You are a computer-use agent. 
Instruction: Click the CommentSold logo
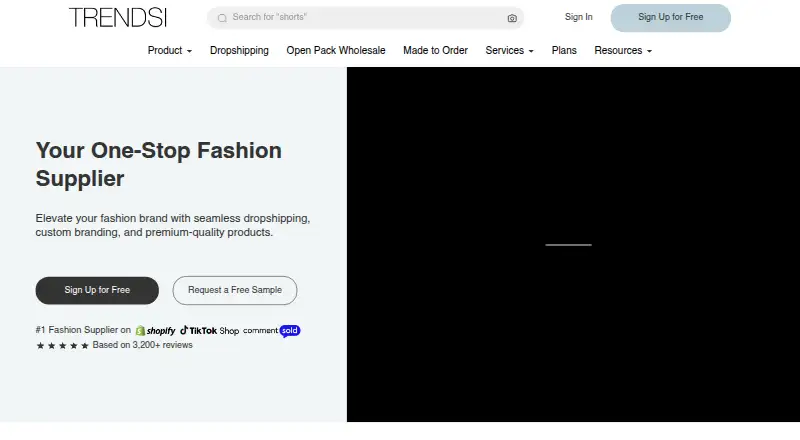271,331
